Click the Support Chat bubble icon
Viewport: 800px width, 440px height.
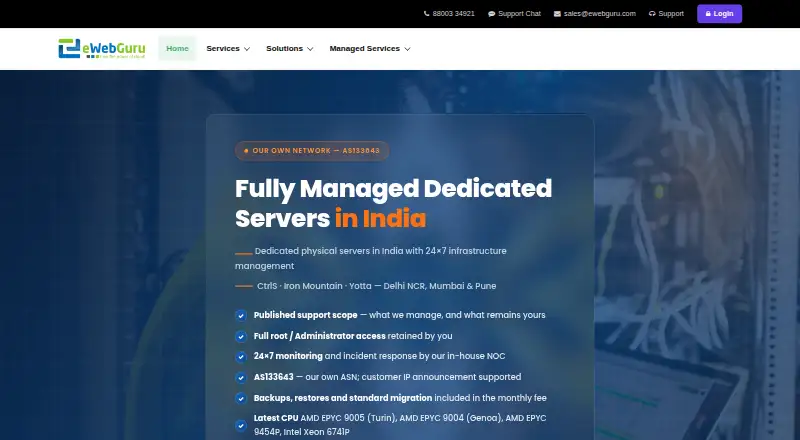(491, 14)
